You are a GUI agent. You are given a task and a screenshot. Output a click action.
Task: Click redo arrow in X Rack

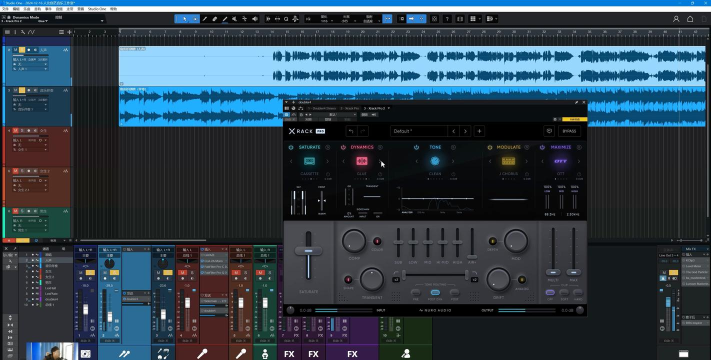362,131
